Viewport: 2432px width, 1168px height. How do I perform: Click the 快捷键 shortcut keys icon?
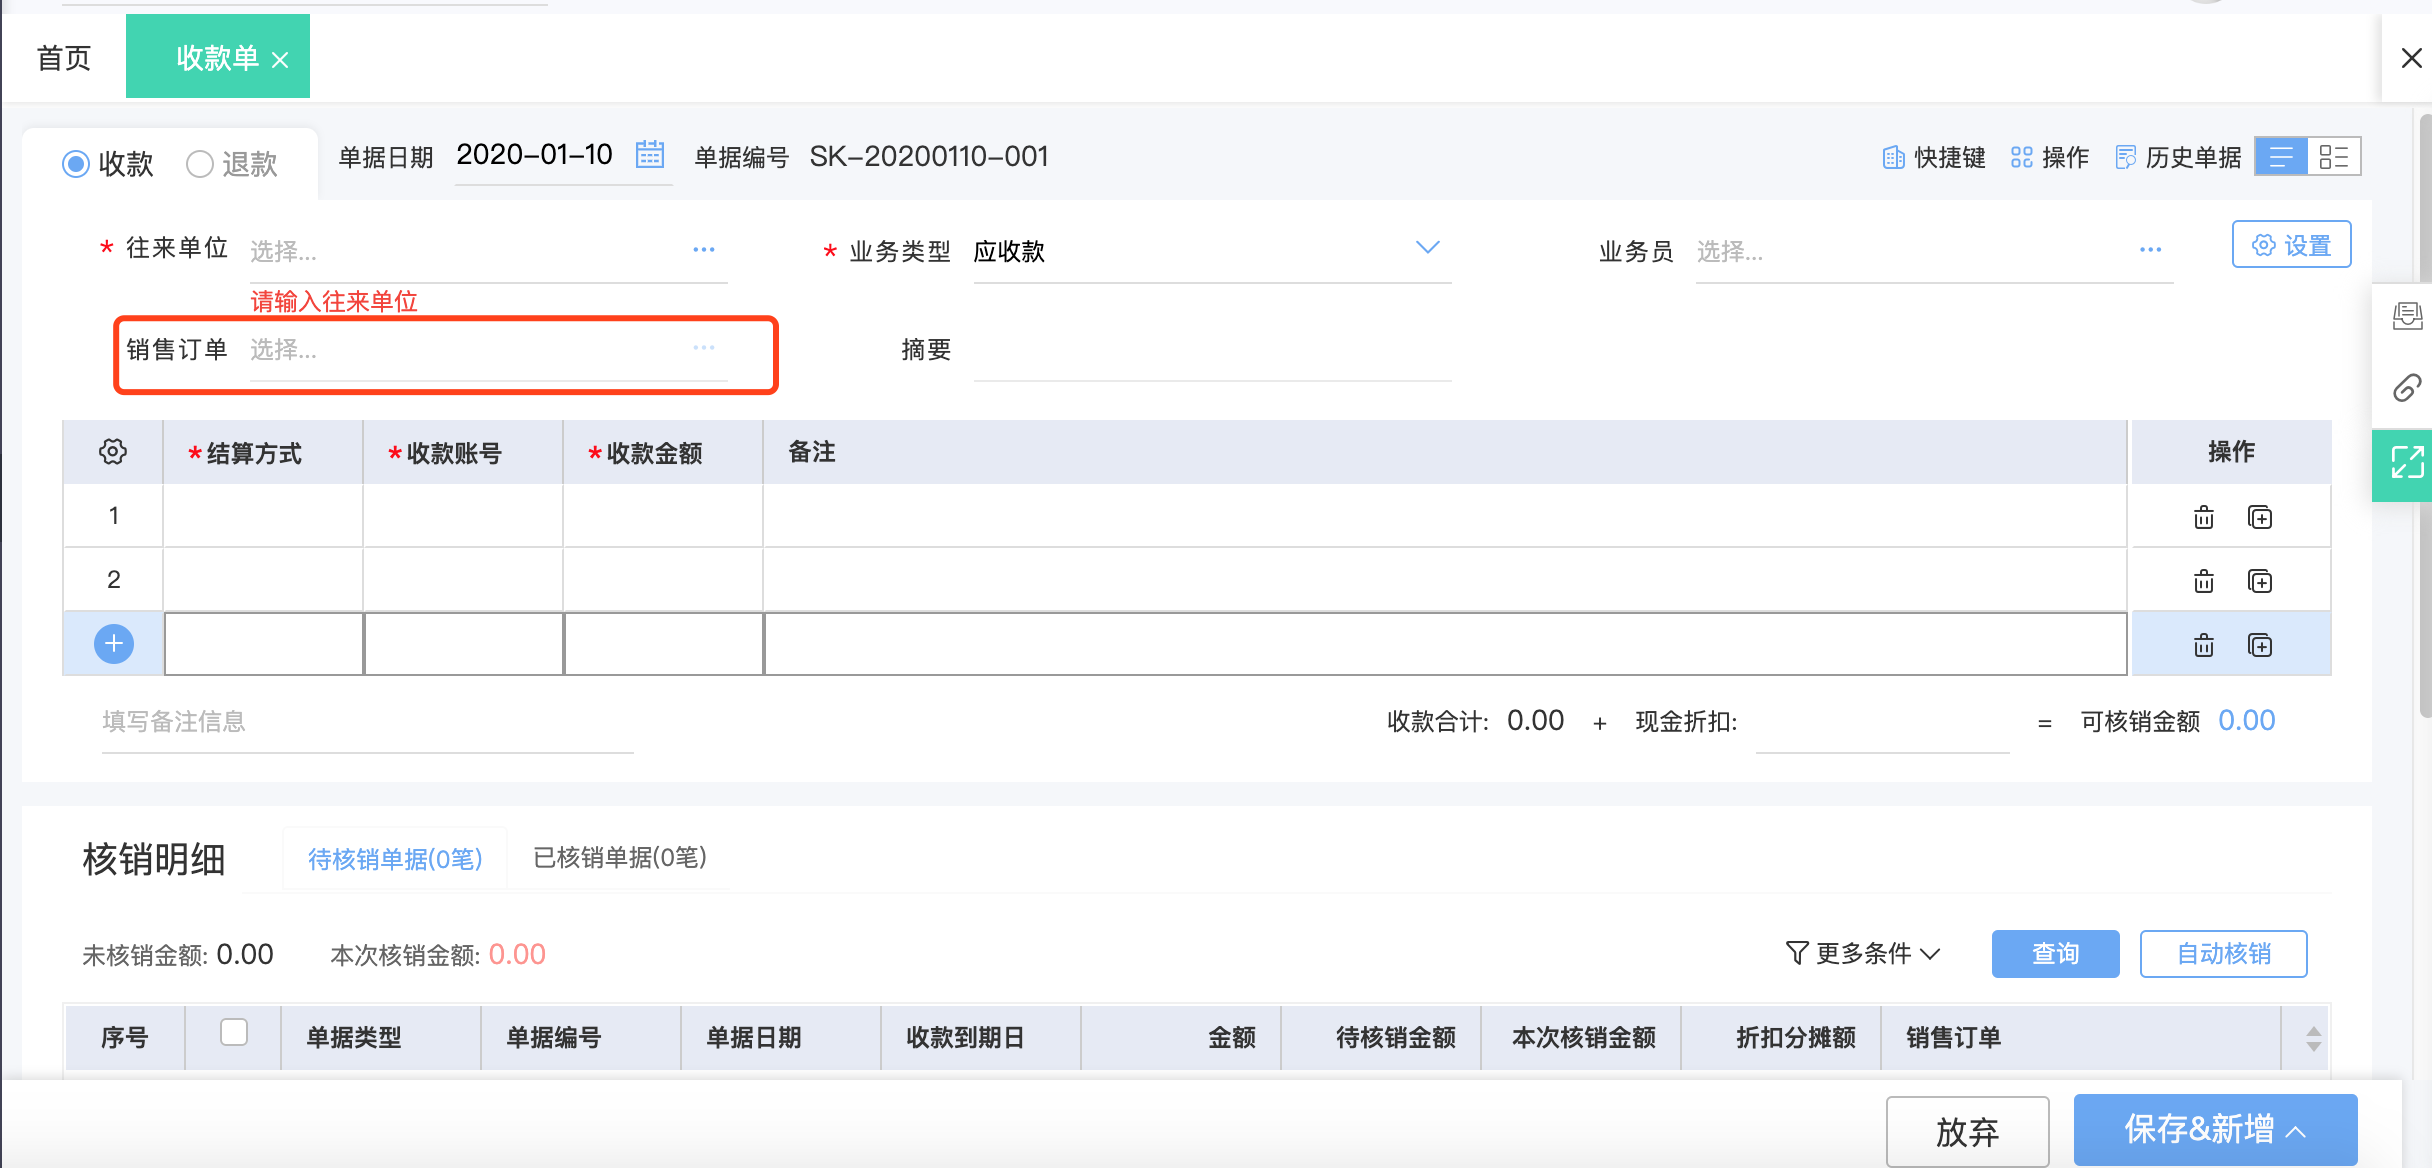coord(1895,157)
